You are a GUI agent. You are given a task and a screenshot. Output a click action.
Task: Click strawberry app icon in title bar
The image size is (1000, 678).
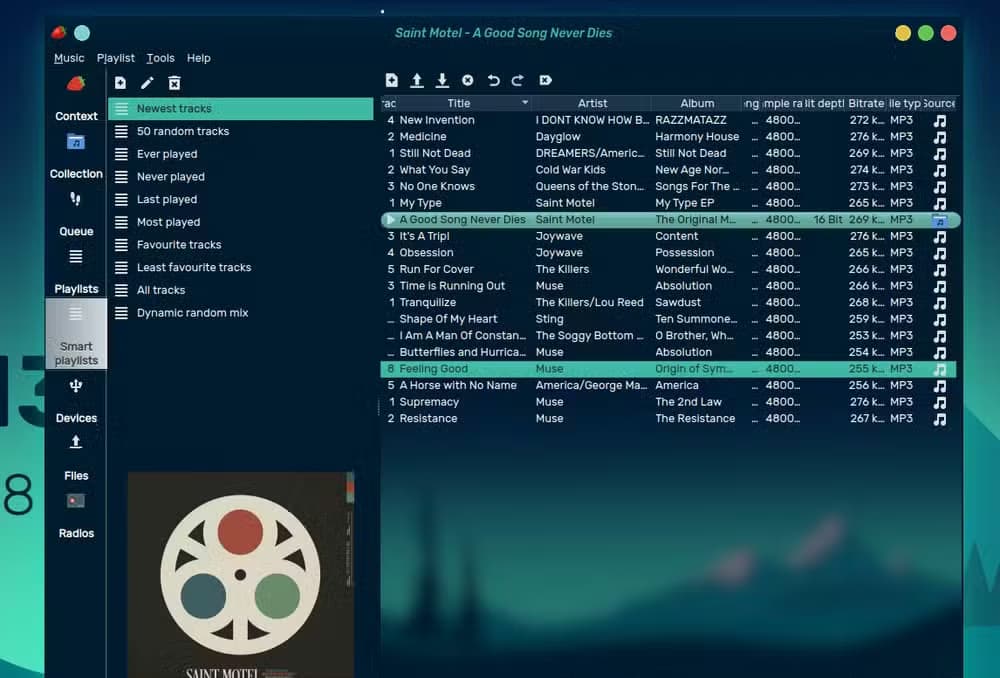(59, 33)
